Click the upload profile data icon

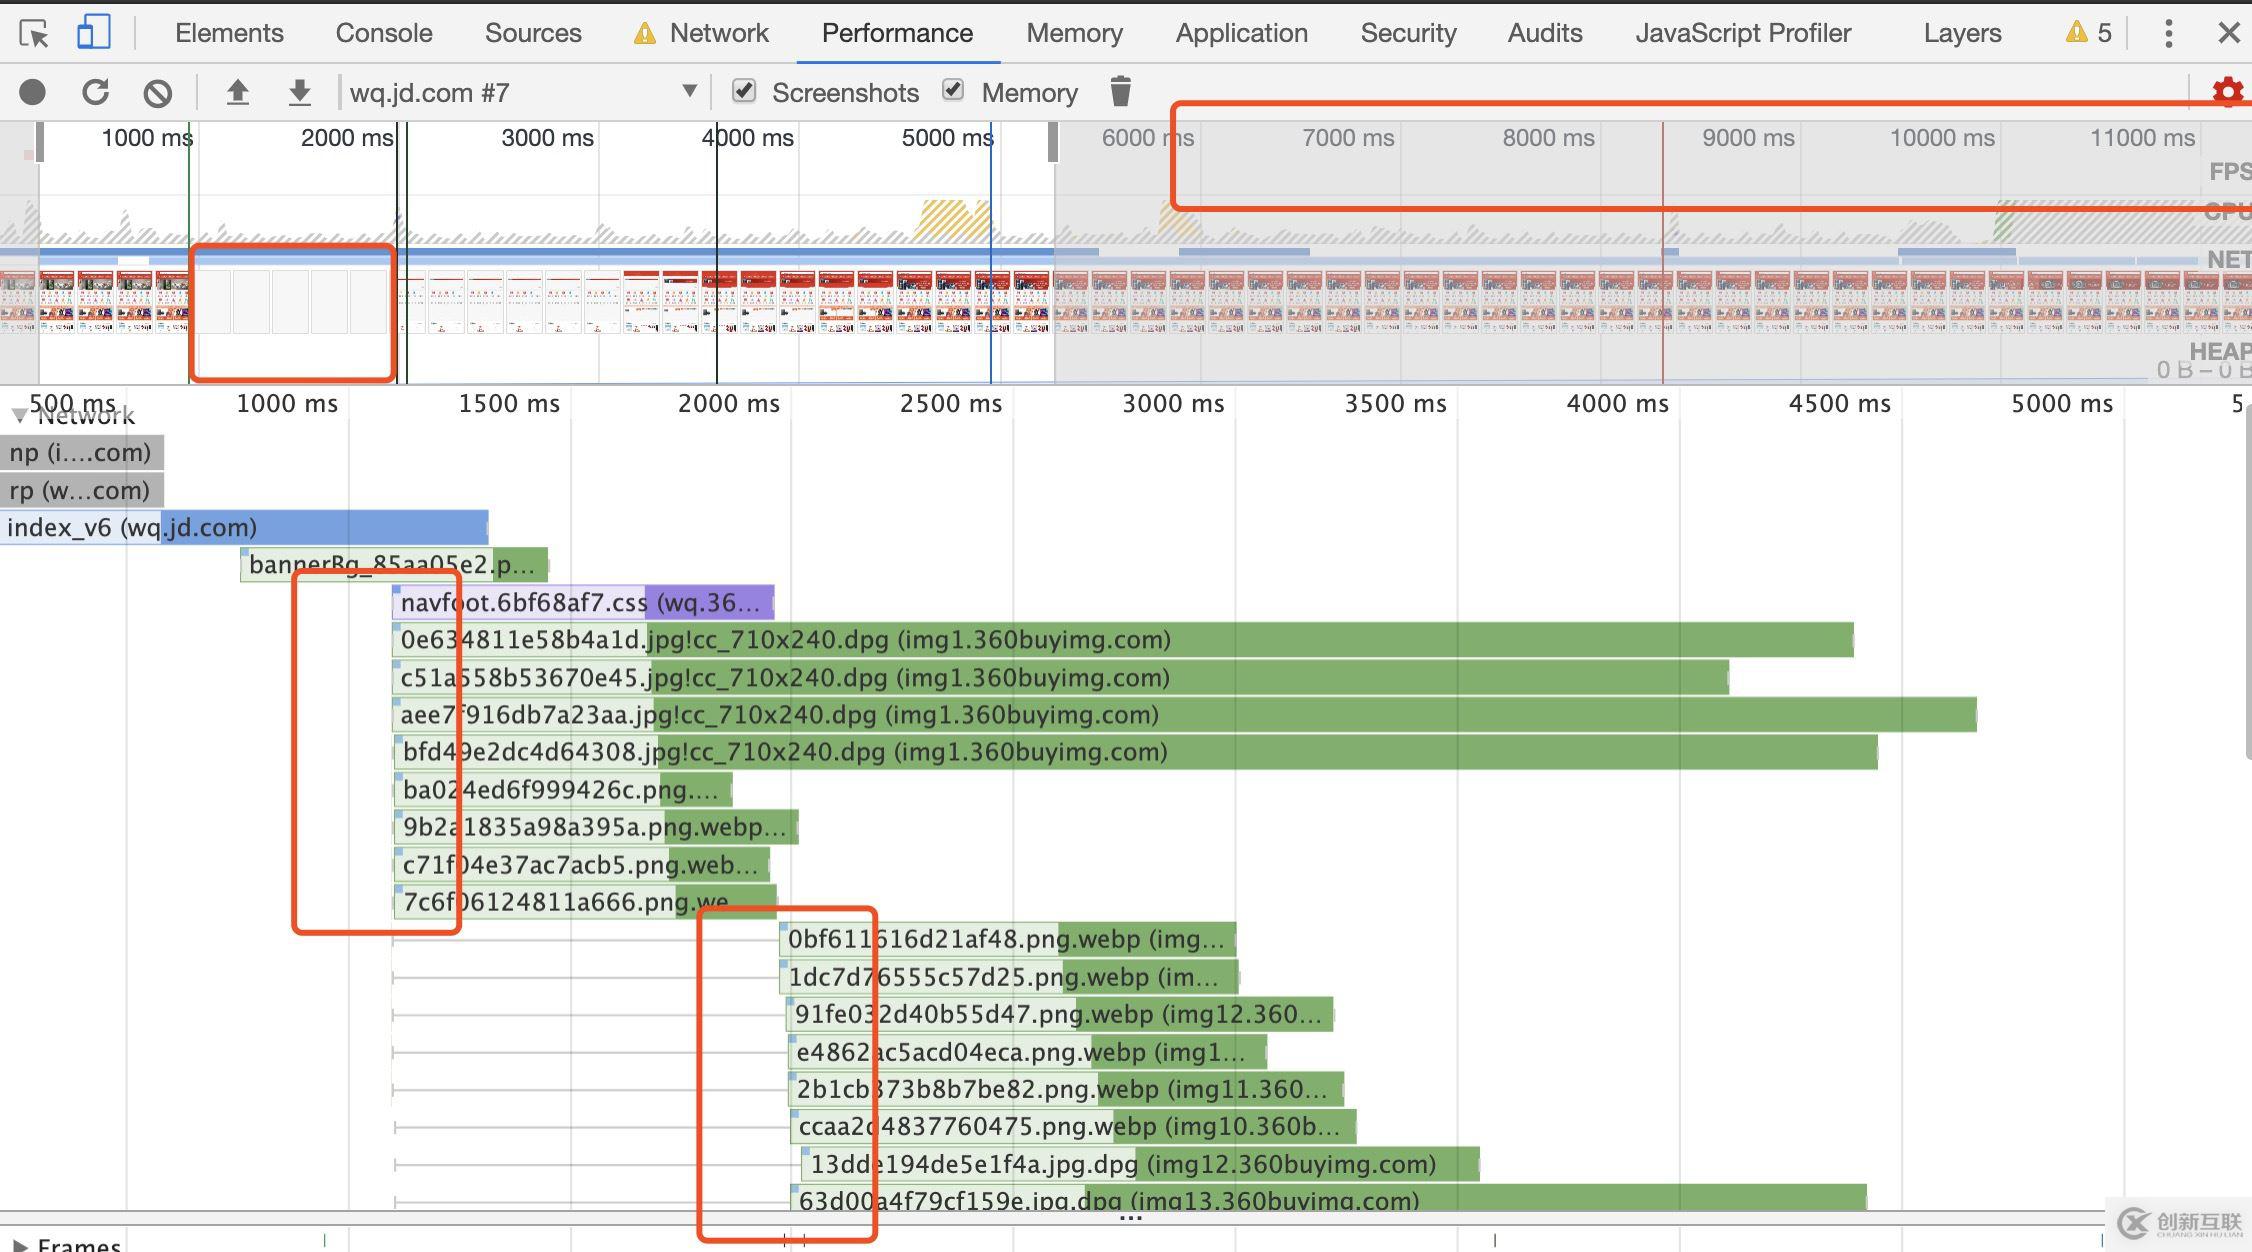(x=239, y=93)
